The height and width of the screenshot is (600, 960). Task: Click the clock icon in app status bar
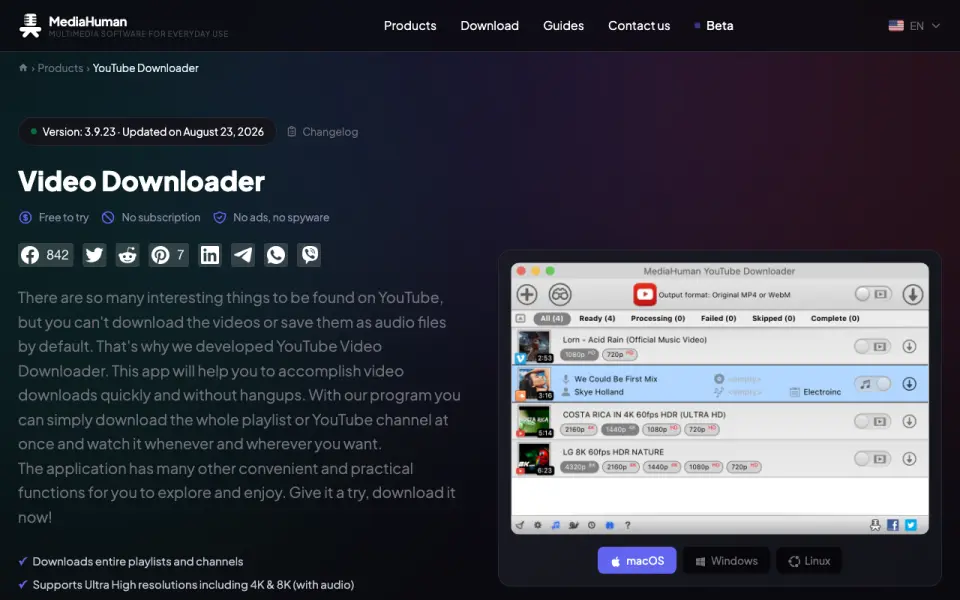point(591,525)
